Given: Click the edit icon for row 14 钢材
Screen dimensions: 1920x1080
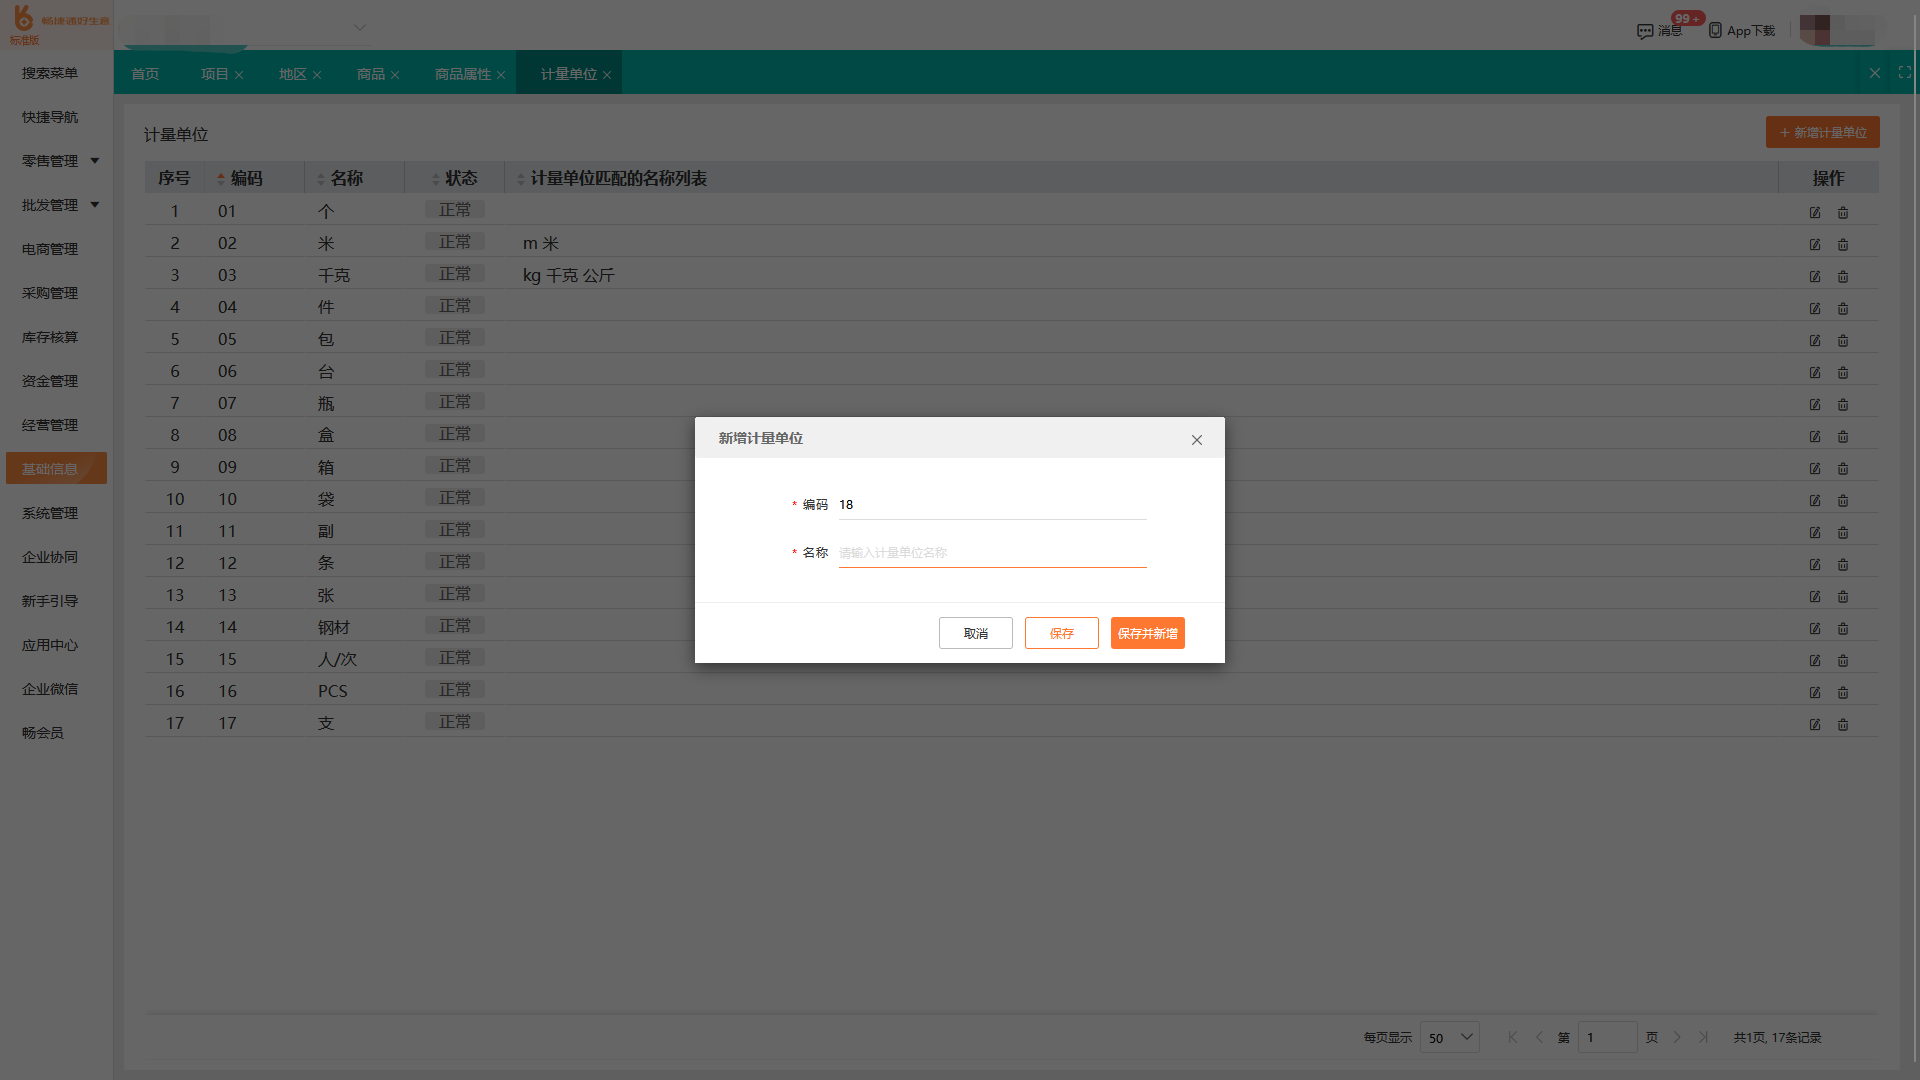Looking at the screenshot, I should point(1815,626).
